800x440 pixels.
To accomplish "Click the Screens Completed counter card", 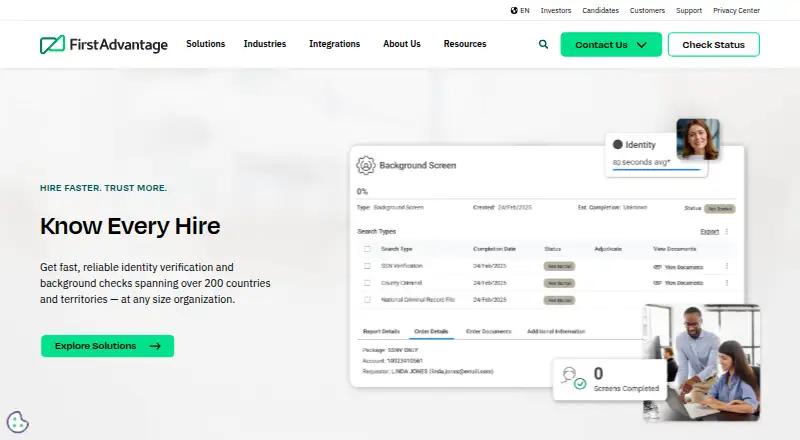I will [610, 379].
